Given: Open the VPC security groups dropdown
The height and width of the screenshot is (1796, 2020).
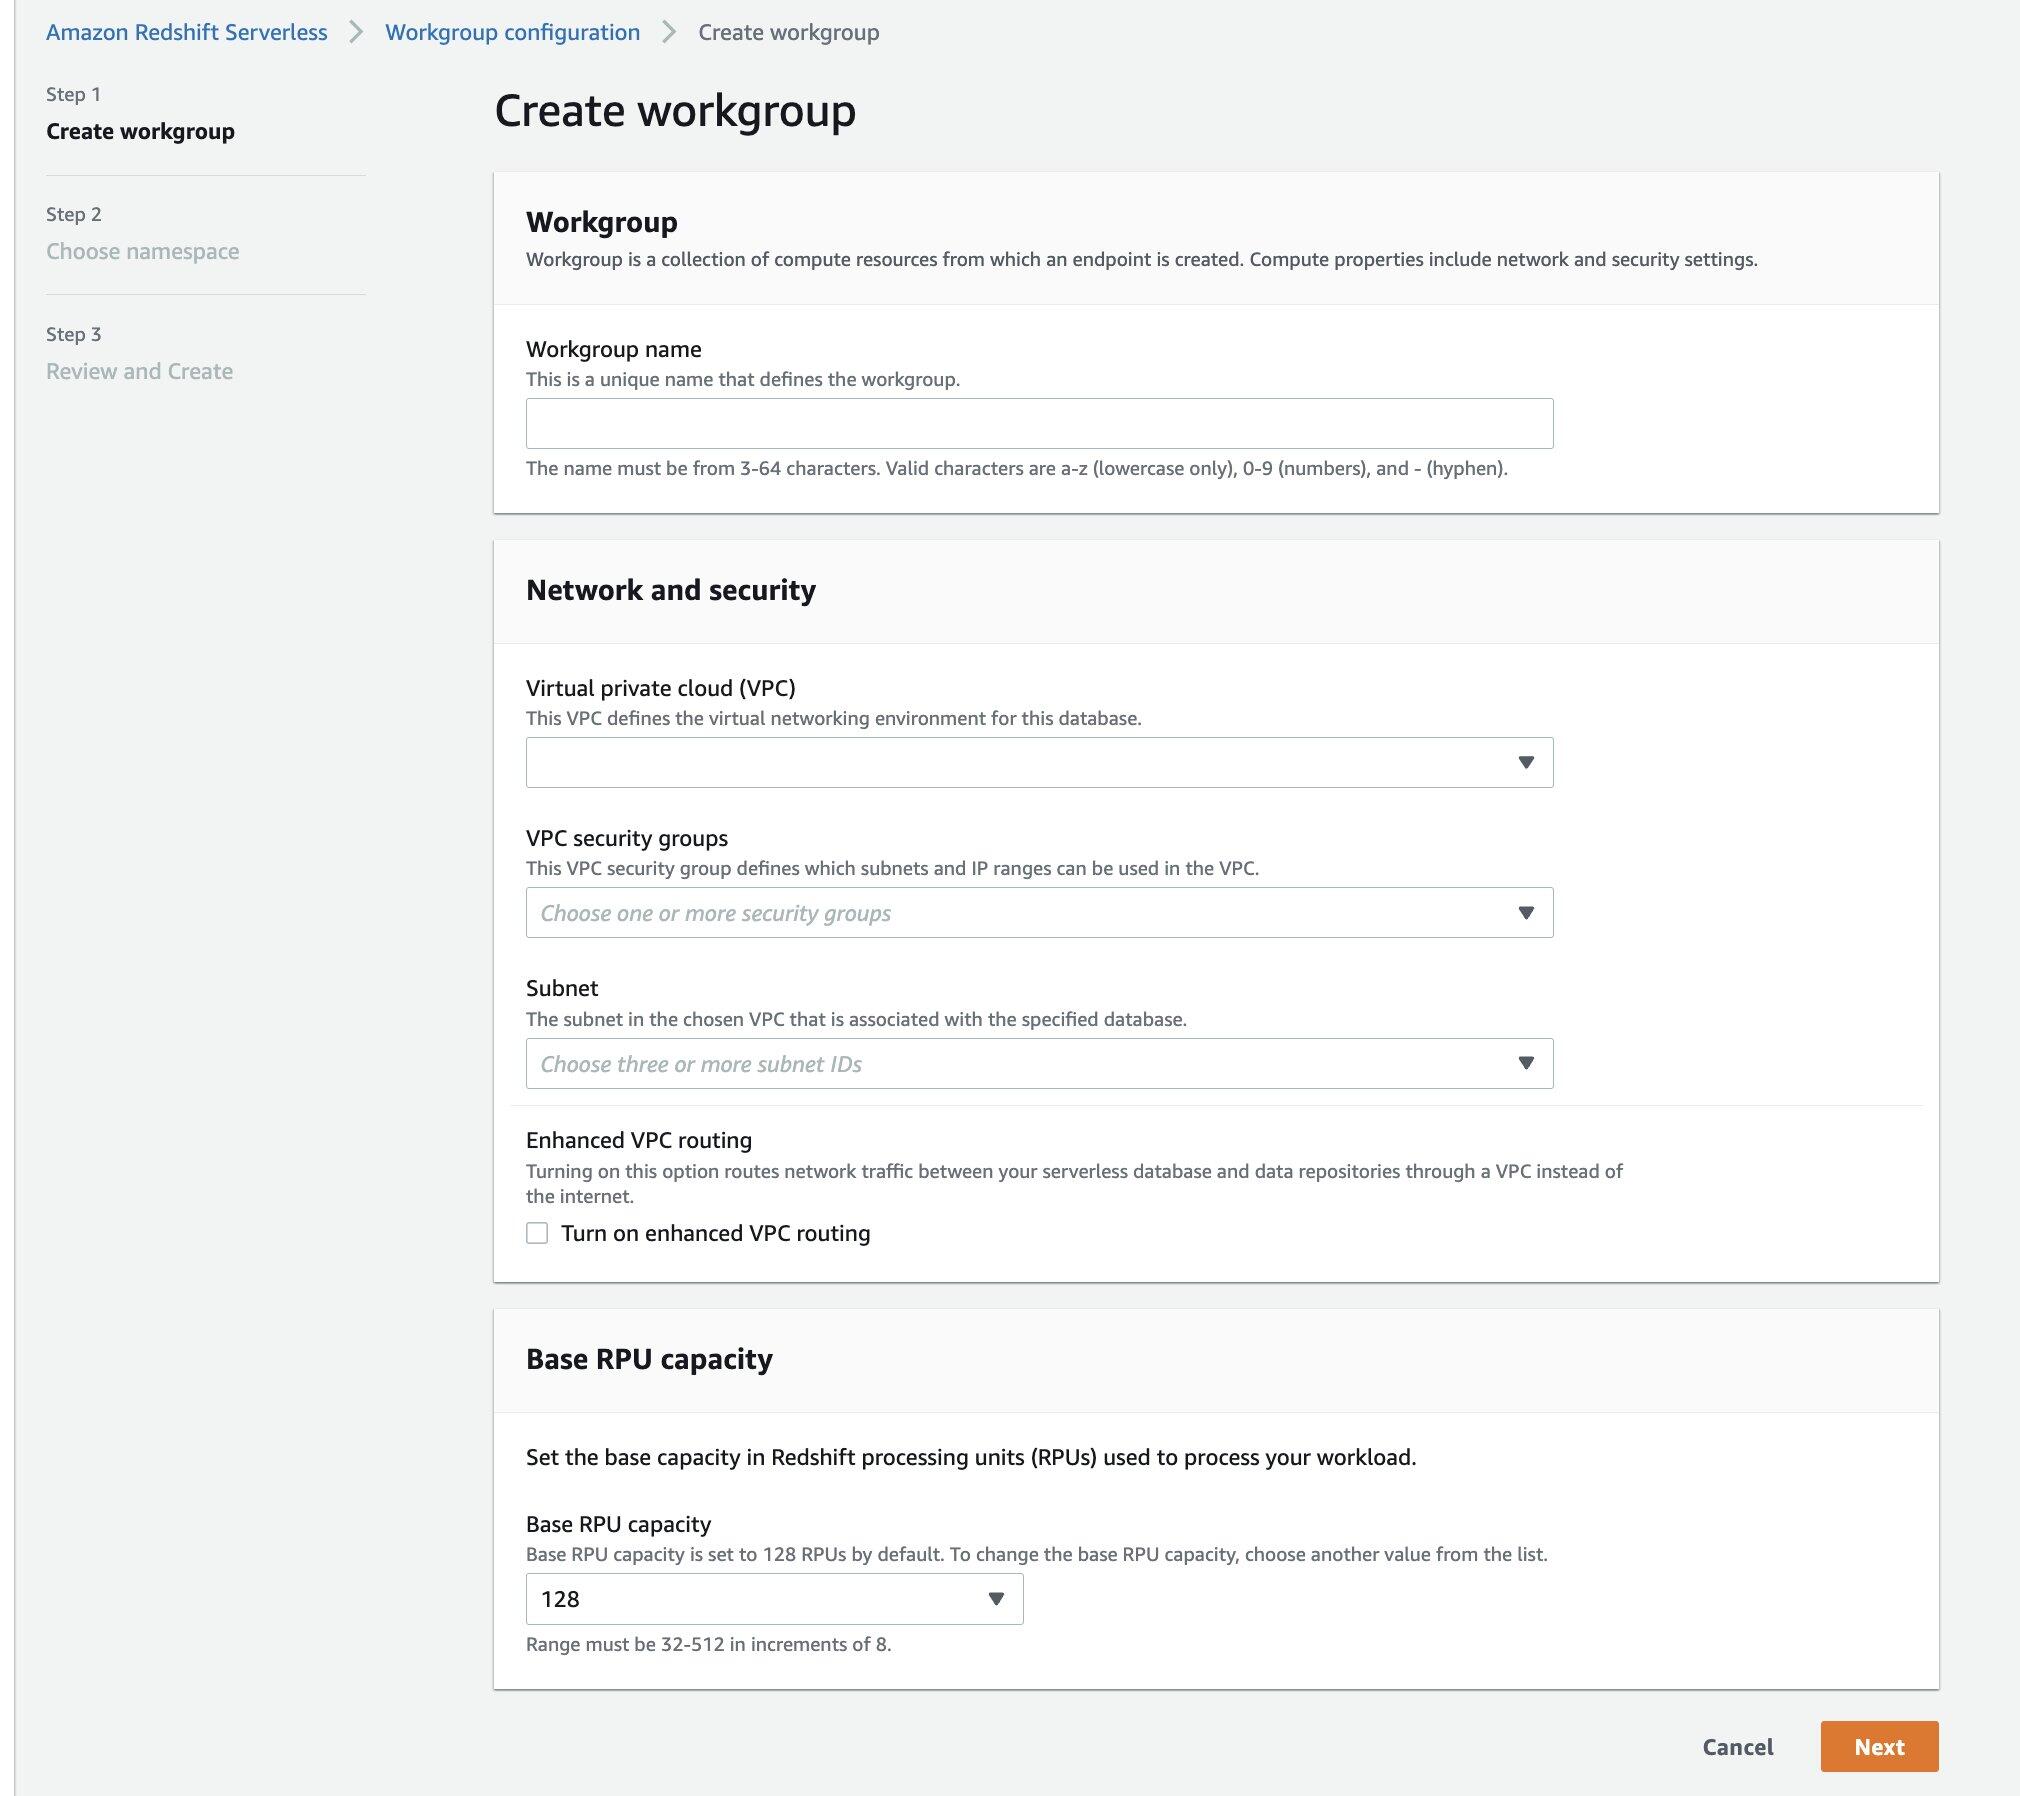Looking at the screenshot, I should pyautogui.click(x=1524, y=912).
